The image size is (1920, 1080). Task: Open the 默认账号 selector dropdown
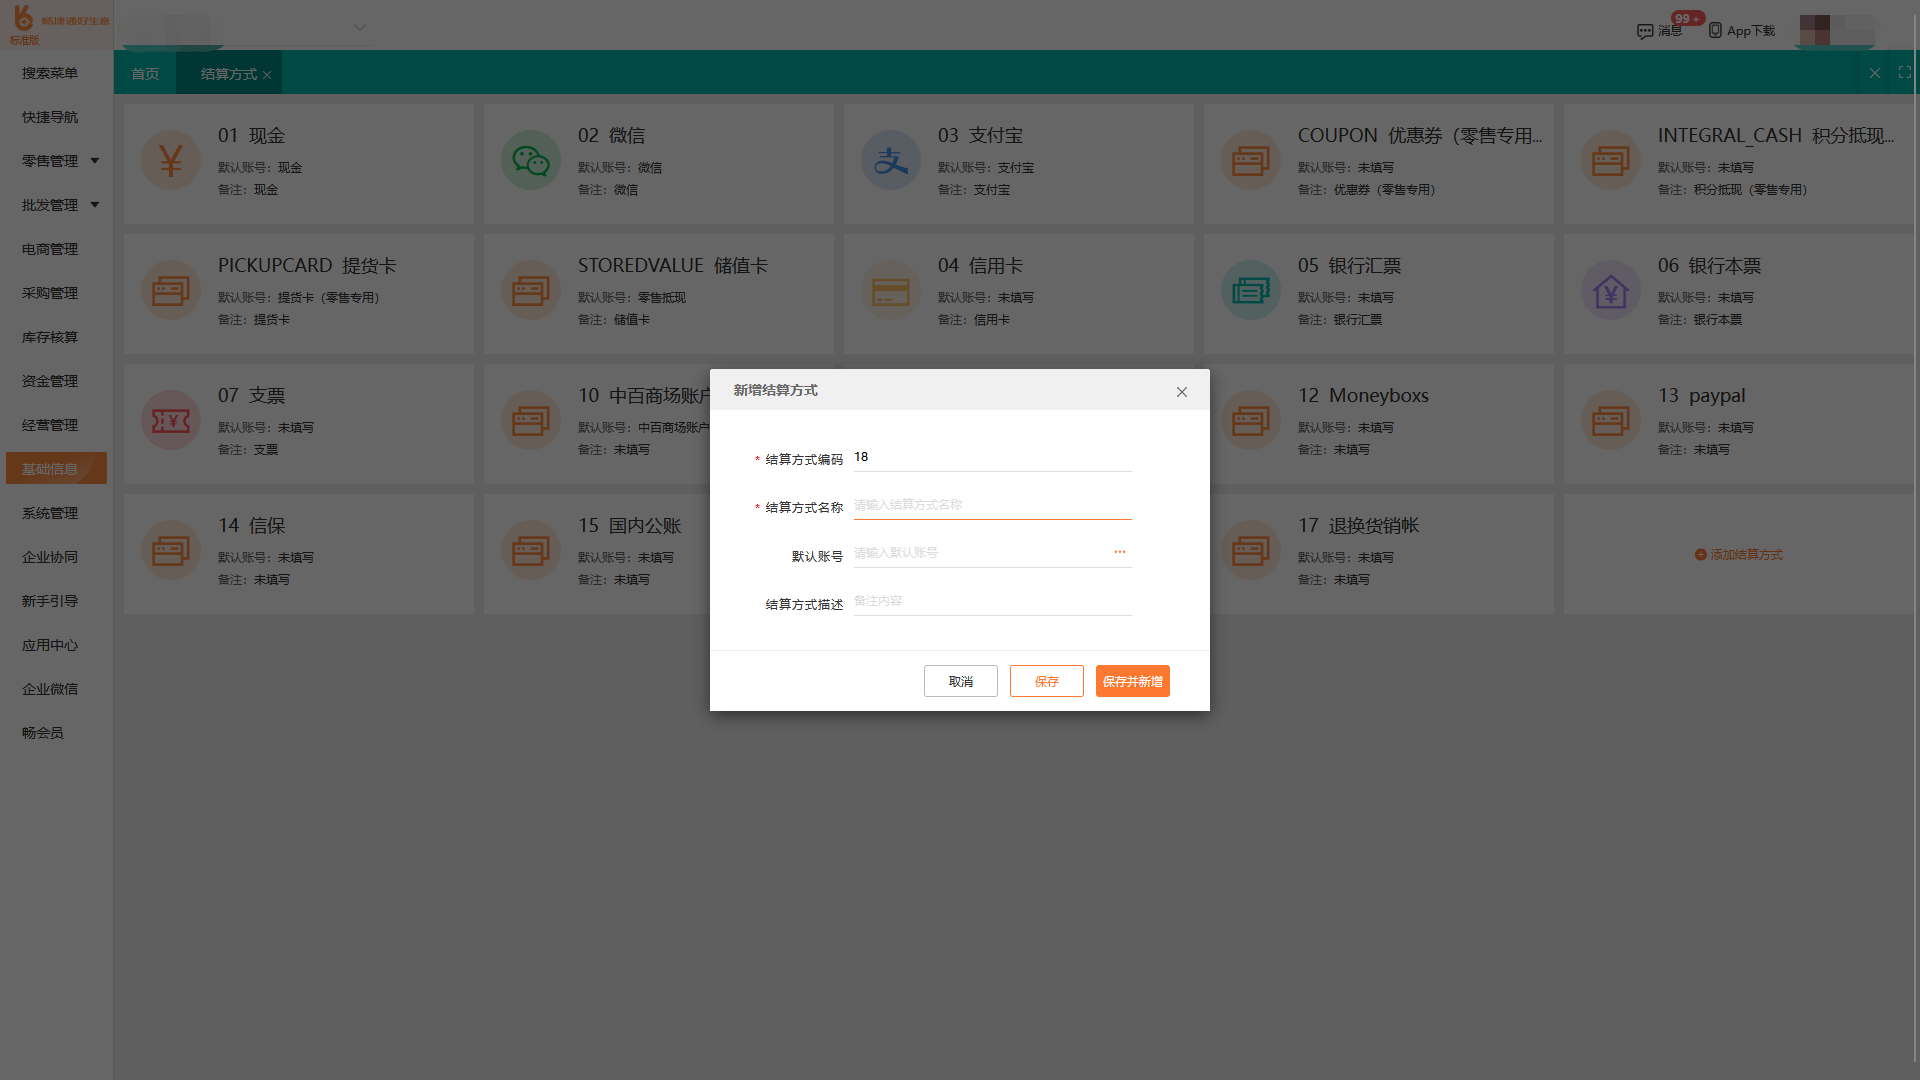[1120, 553]
